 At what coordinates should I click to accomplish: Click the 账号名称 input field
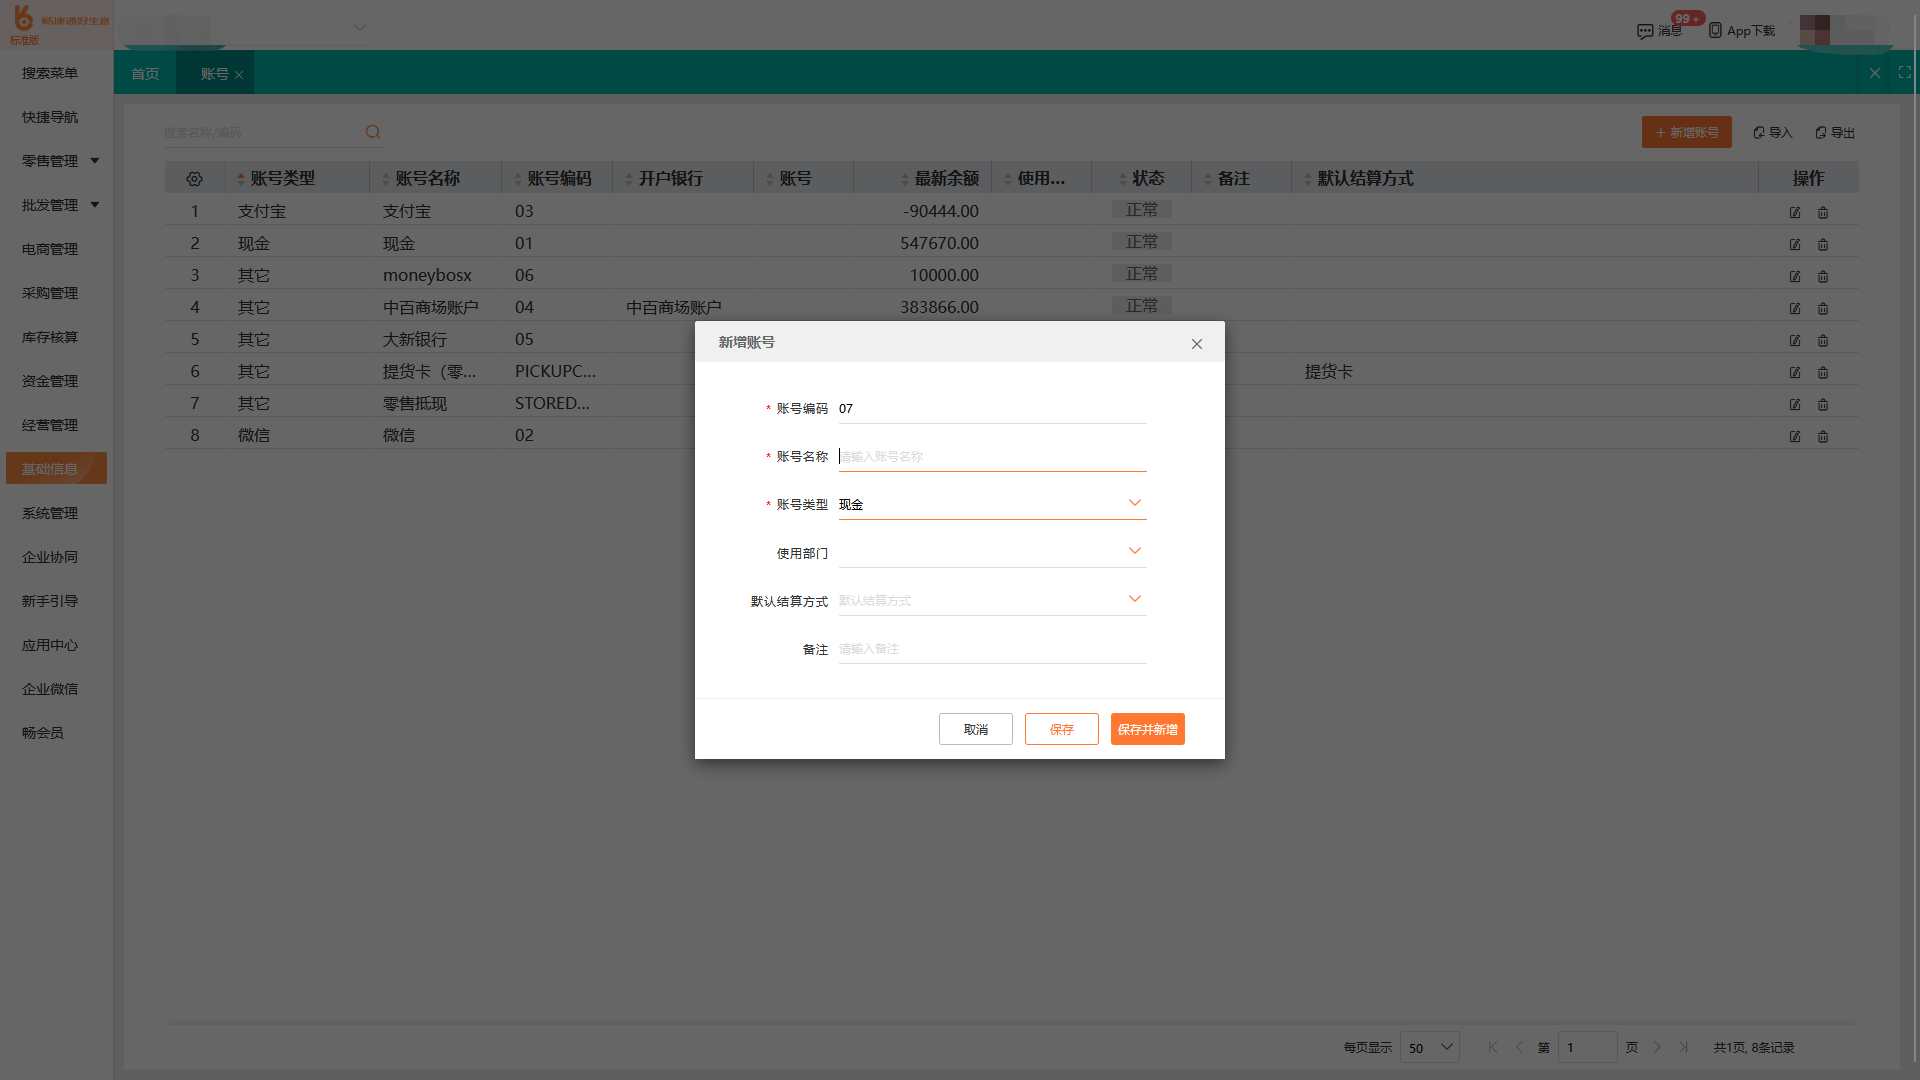pyautogui.click(x=990, y=455)
